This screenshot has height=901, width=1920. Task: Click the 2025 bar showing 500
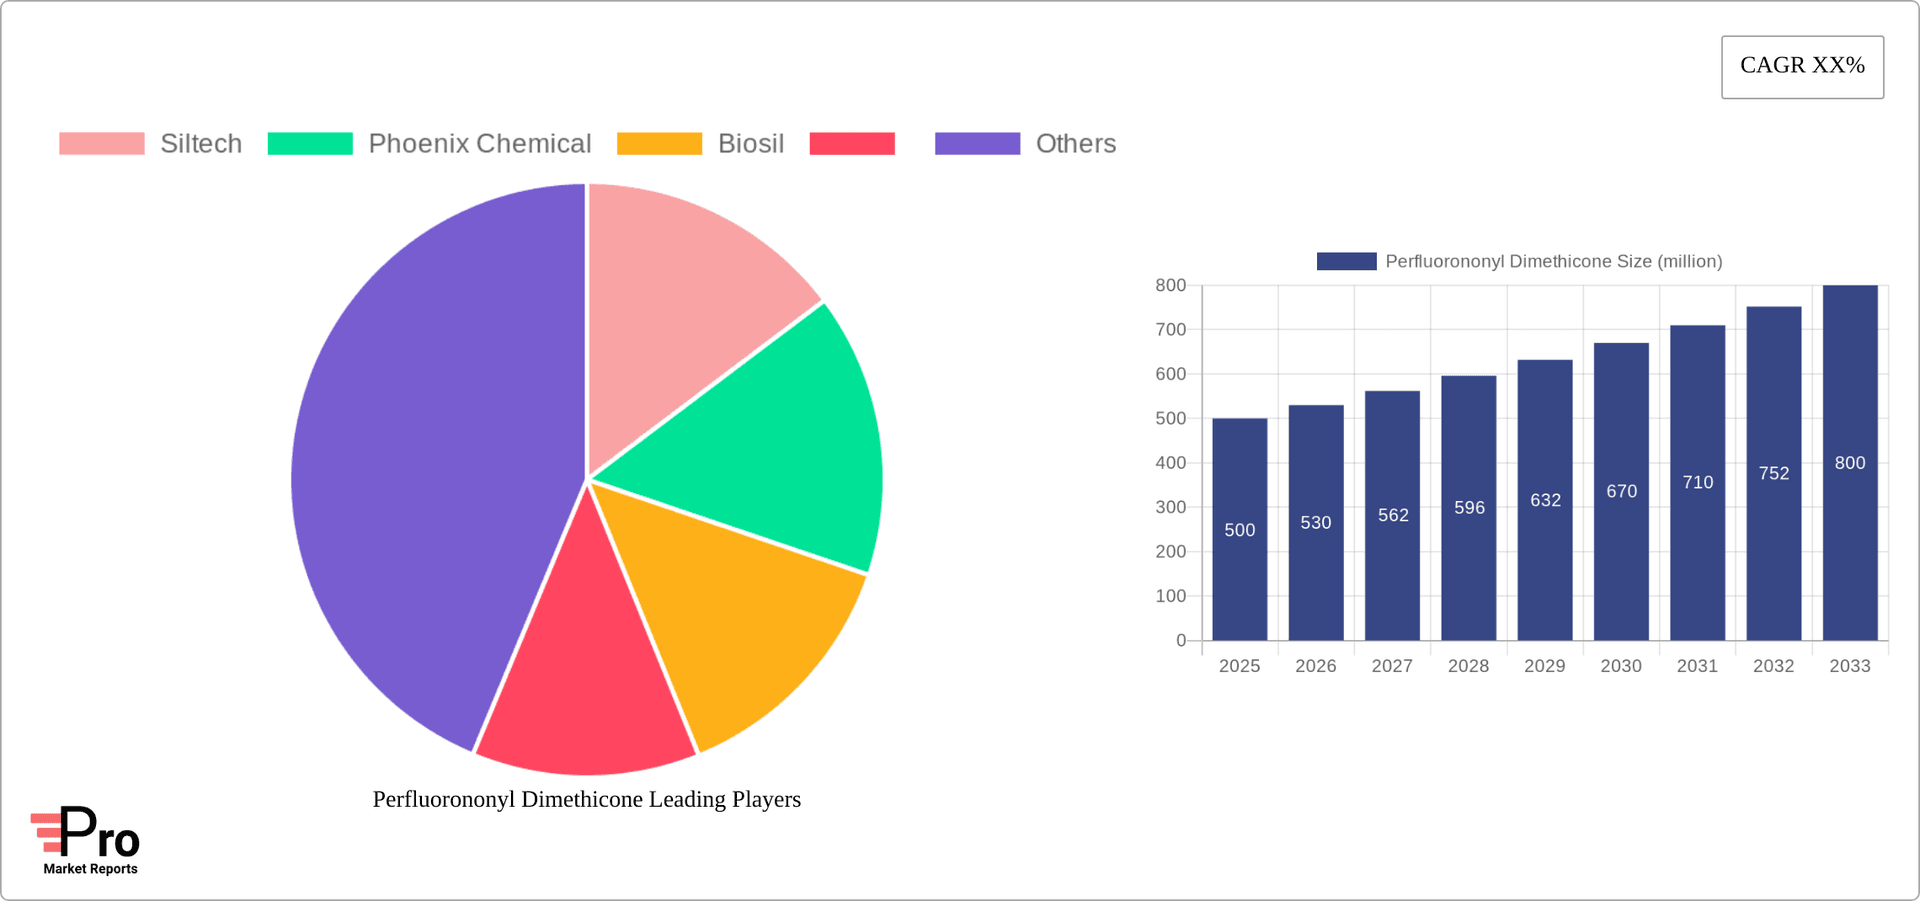click(1239, 530)
